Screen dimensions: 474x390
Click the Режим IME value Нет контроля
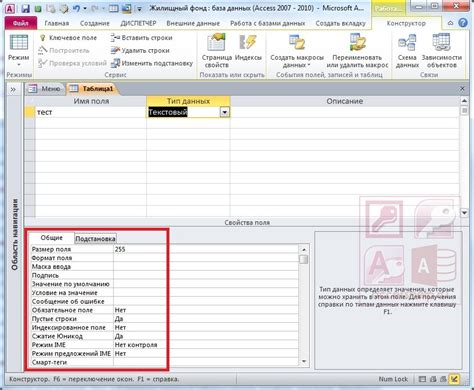click(206, 345)
